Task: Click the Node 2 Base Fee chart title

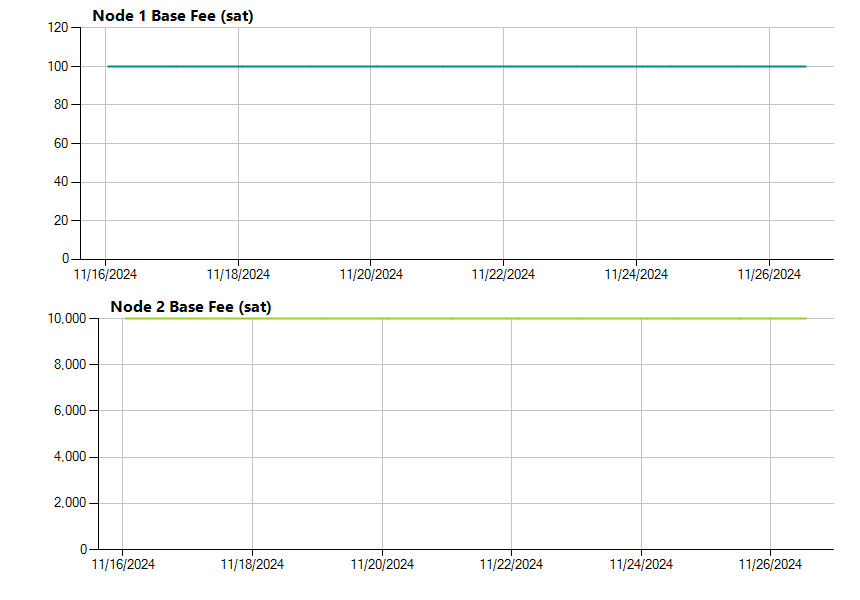Action: pyautogui.click(x=190, y=306)
